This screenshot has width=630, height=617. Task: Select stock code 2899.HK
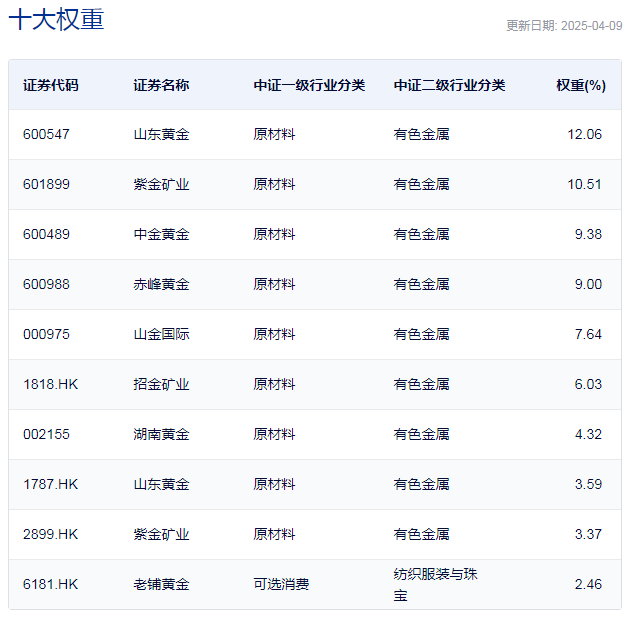pos(50,534)
